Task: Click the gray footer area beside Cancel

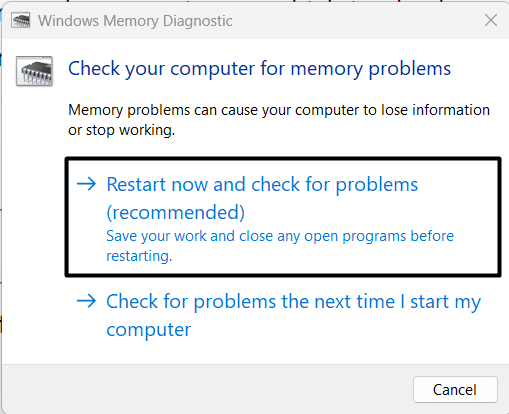Action: (x=207, y=389)
